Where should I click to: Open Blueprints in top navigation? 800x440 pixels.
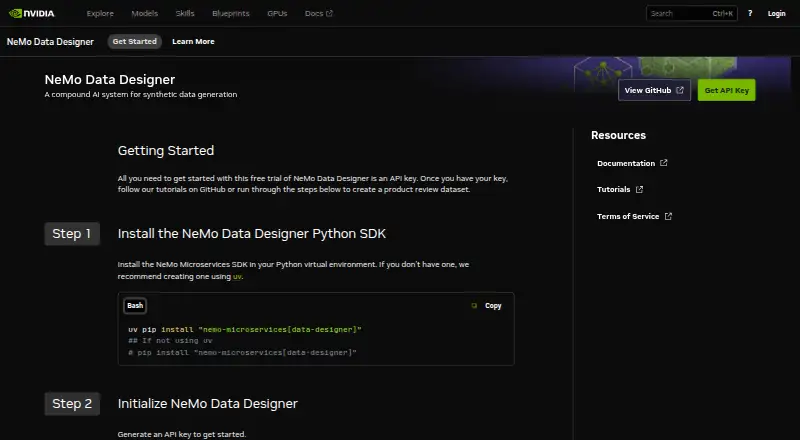[231, 13]
